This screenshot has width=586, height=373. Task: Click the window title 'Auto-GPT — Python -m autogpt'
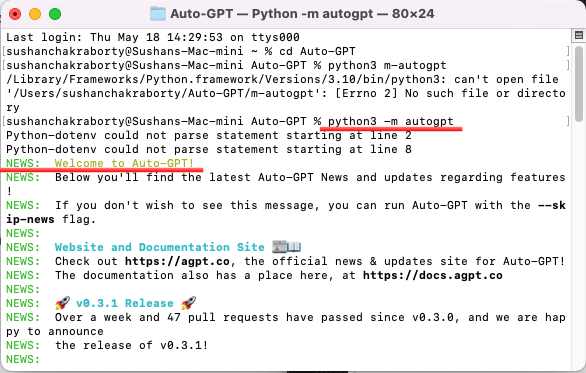(272, 14)
